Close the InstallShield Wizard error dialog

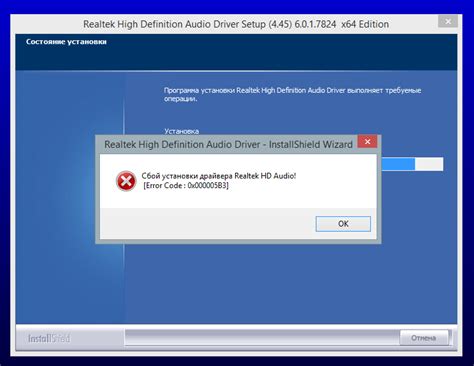(x=367, y=142)
